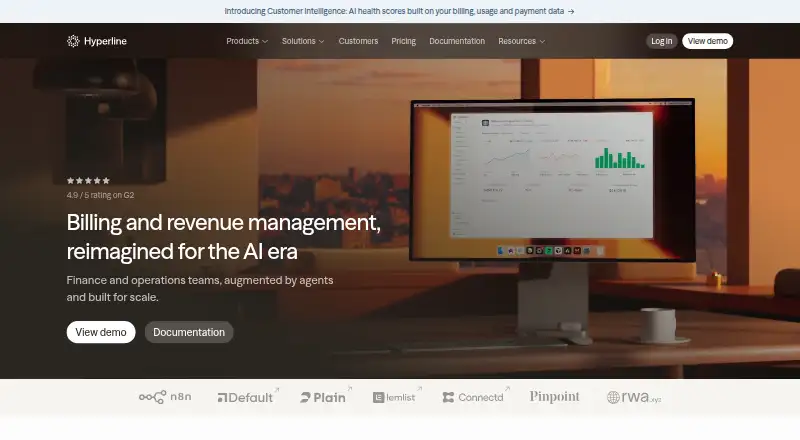Open the Customers page
Image resolution: width=800 pixels, height=440 pixels.
pyautogui.click(x=358, y=41)
